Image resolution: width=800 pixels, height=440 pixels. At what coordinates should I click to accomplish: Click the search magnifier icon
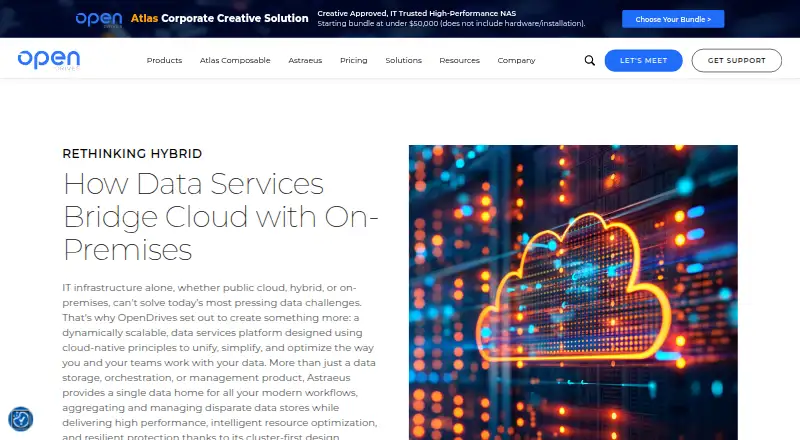coord(589,61)
